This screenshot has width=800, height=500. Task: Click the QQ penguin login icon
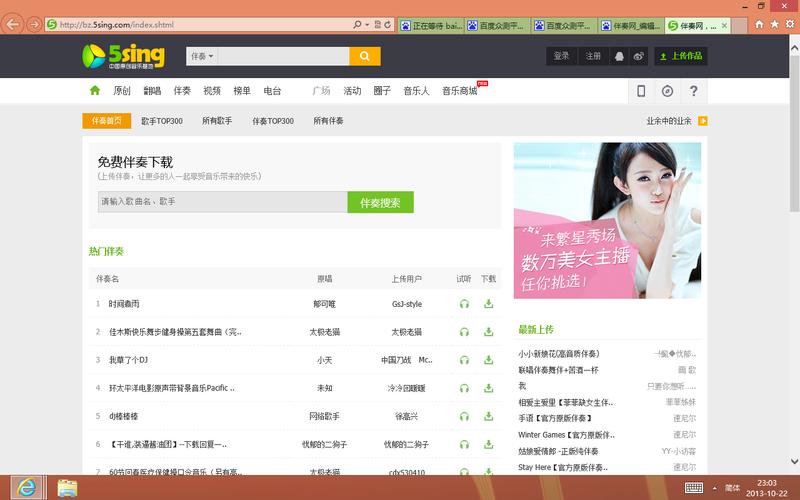point(619,56)
